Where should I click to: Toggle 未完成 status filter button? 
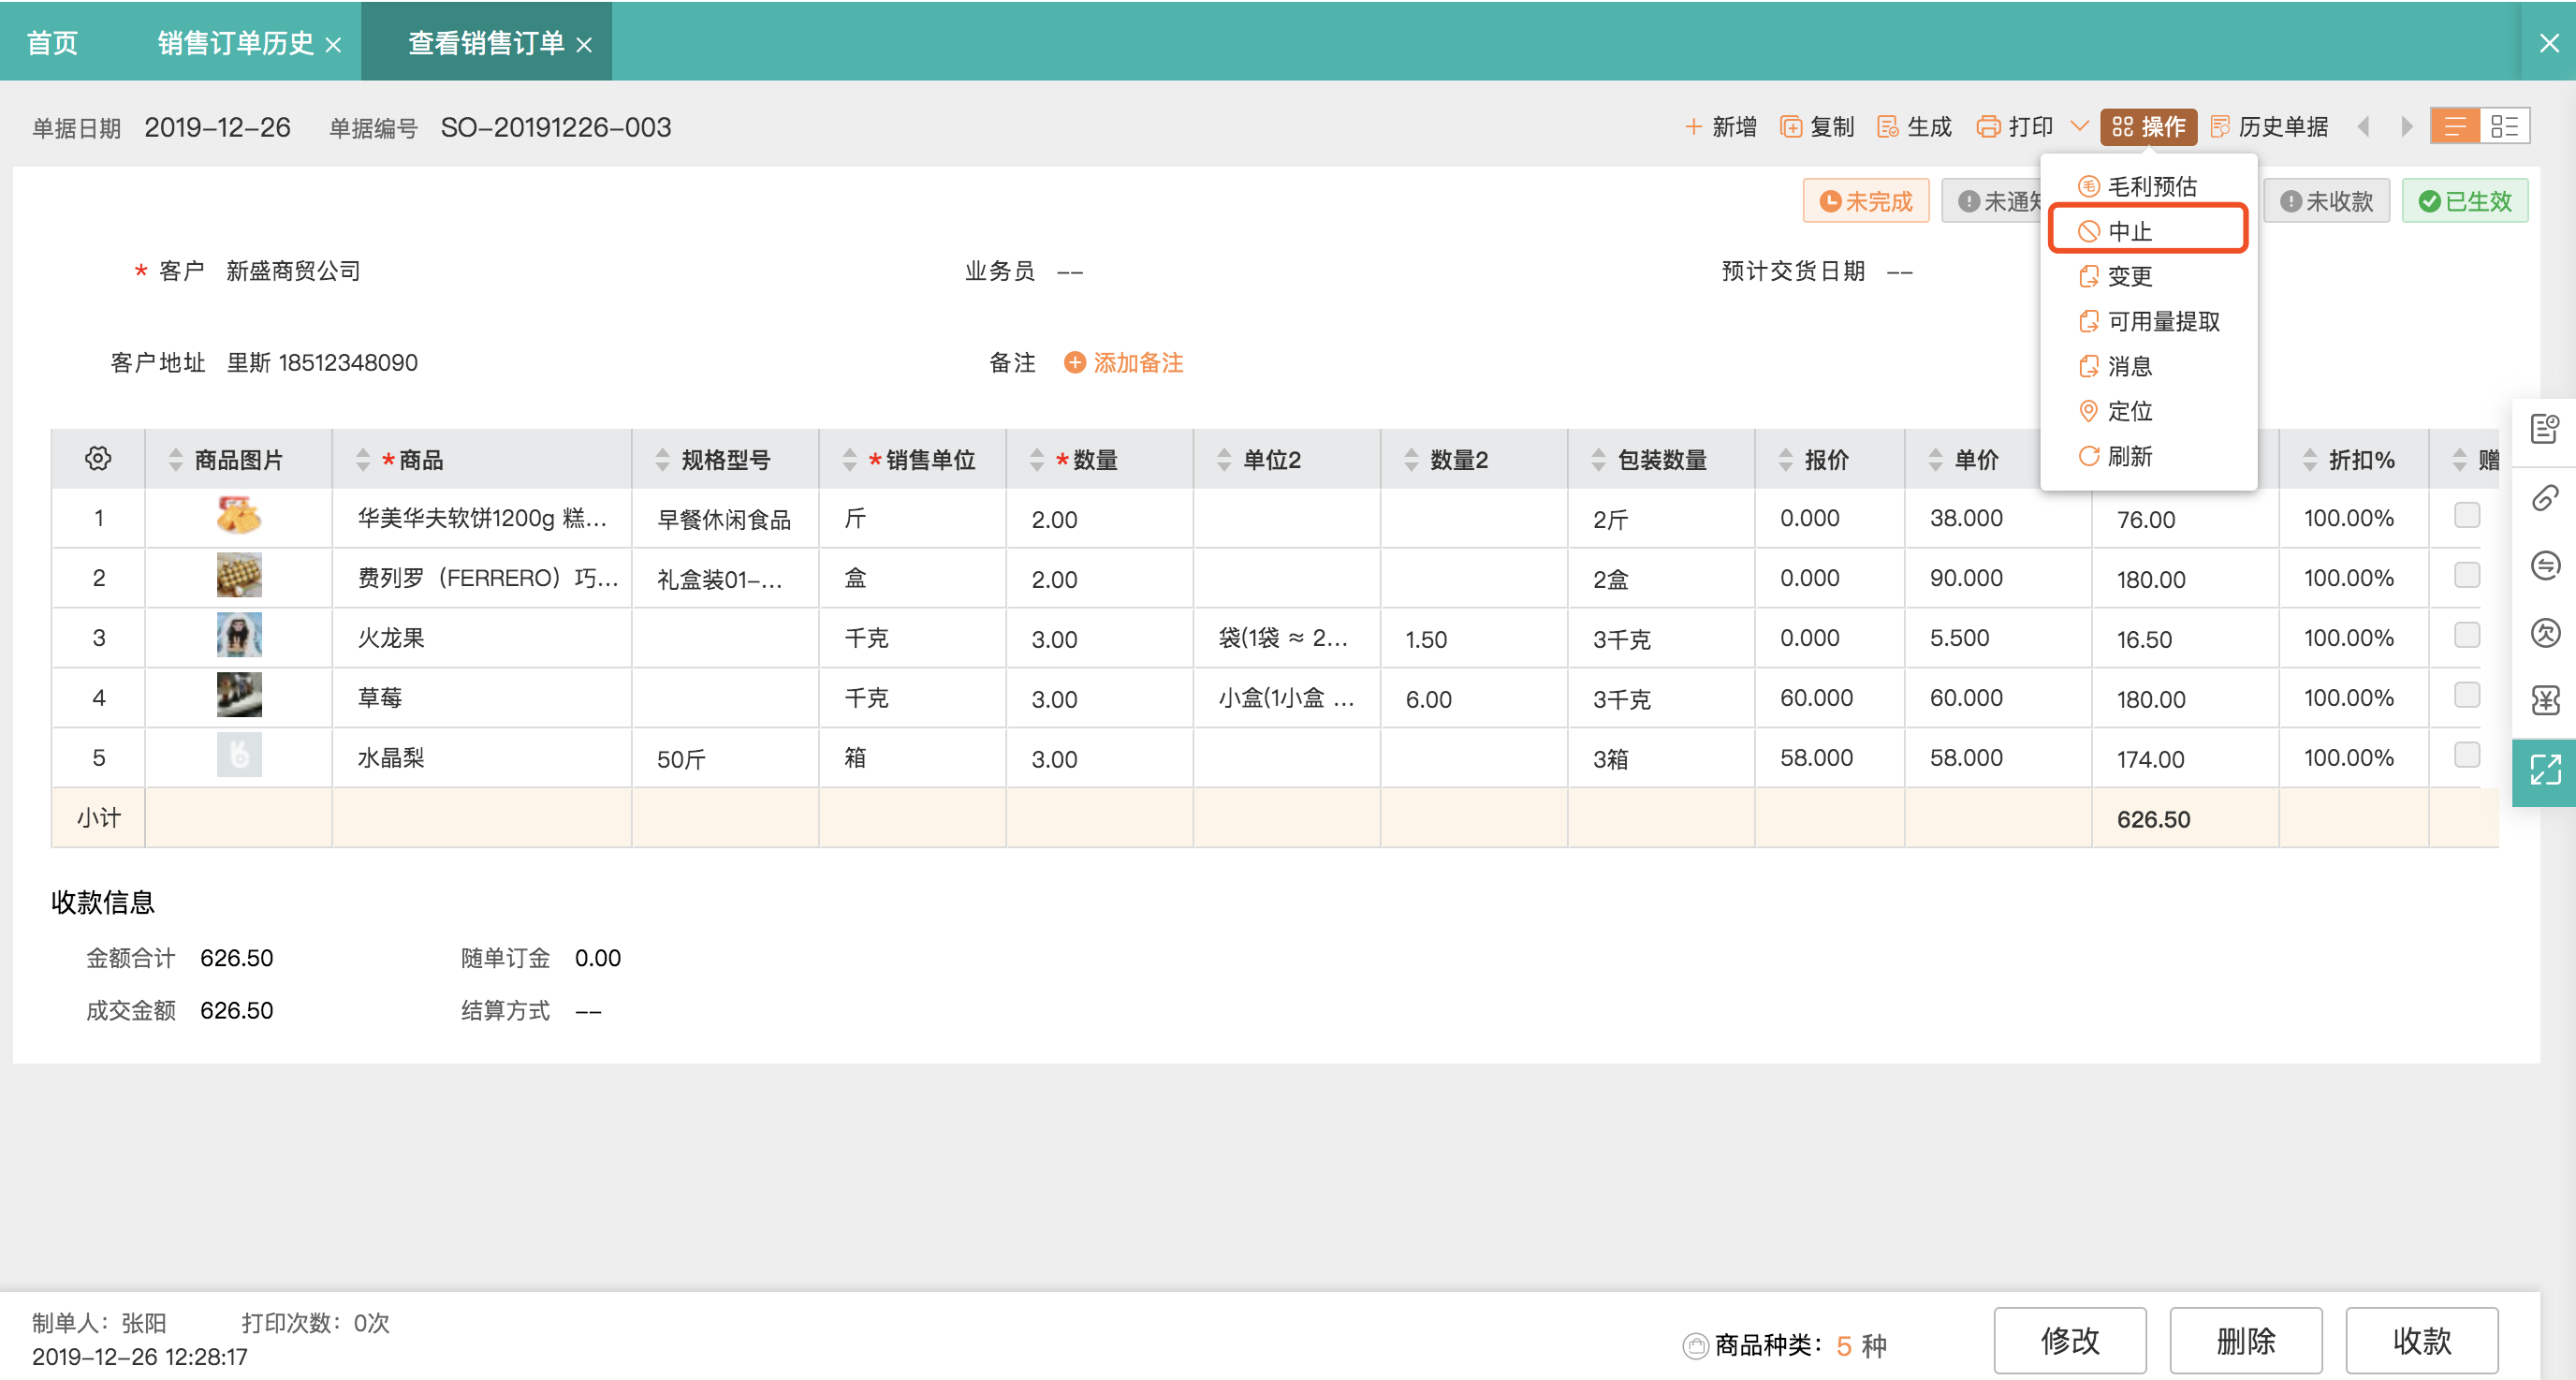coord(1862,201)
